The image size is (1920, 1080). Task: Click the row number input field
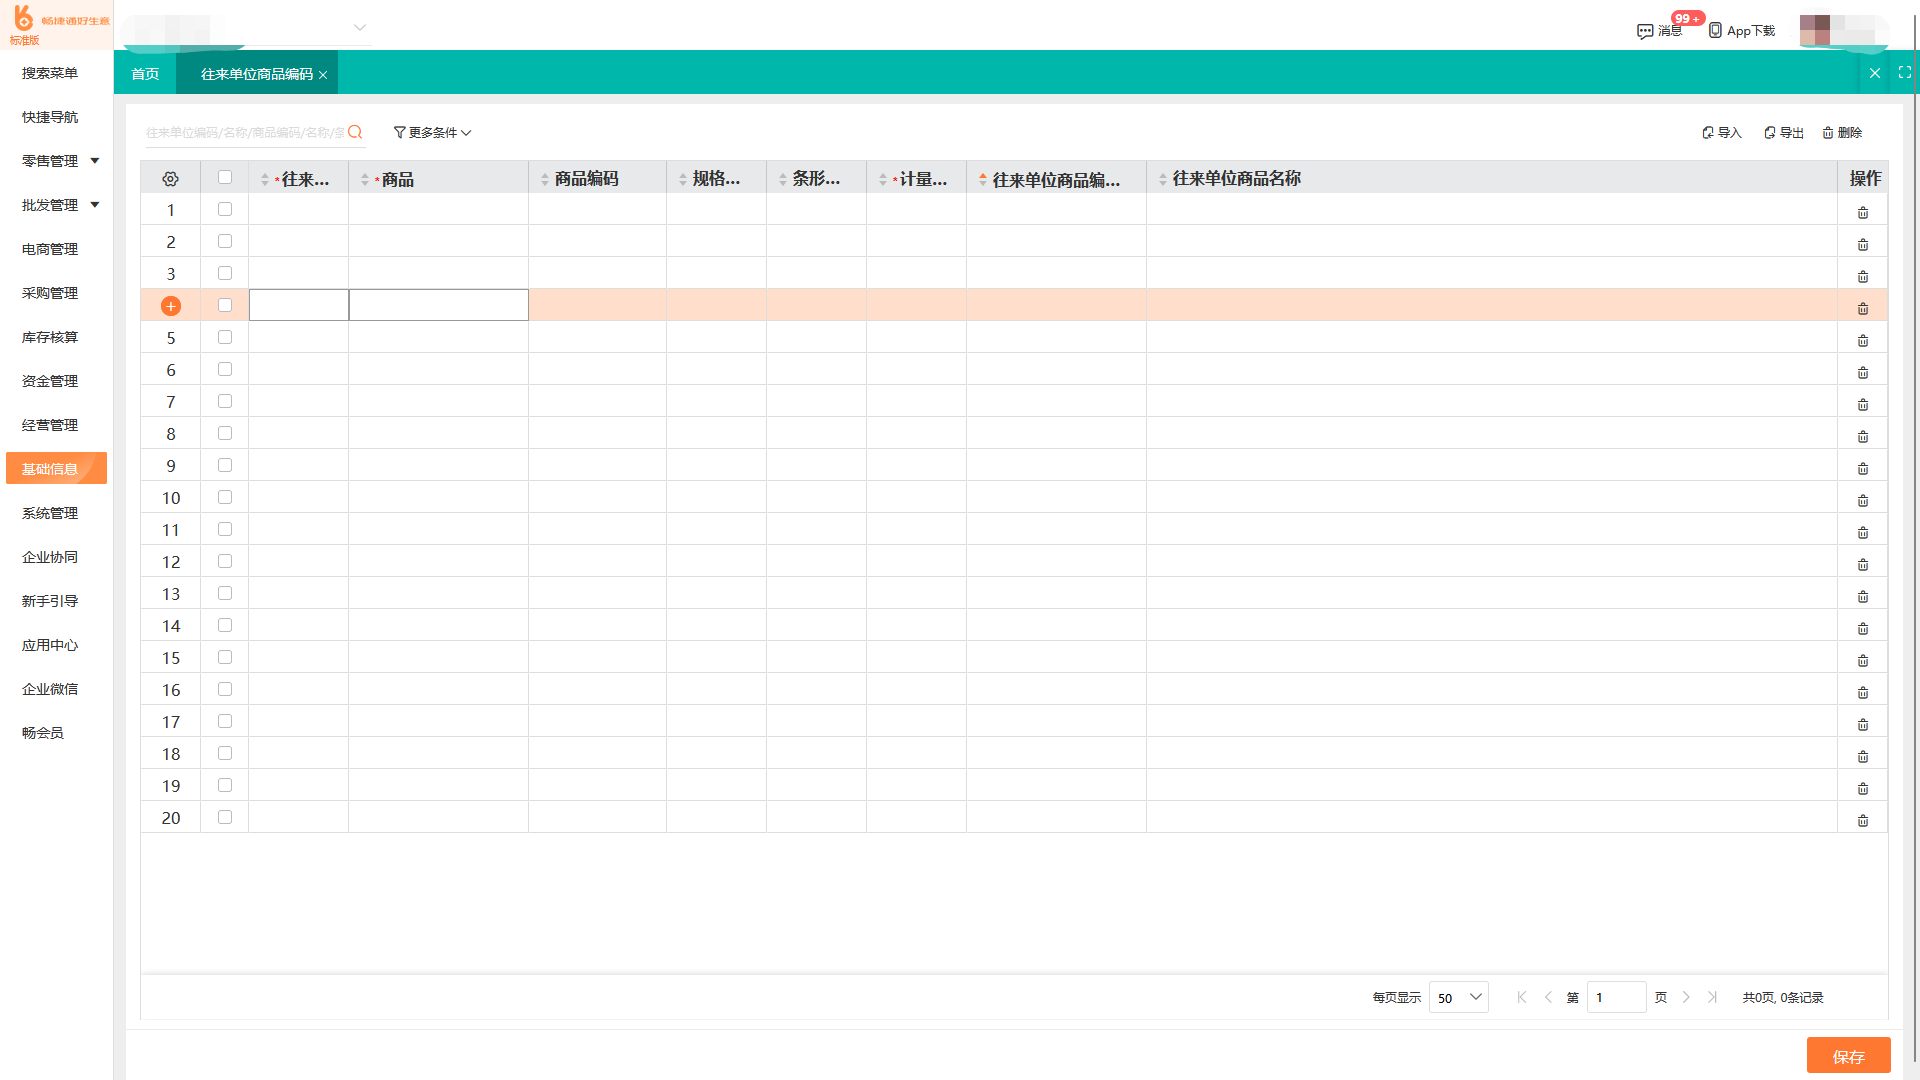pyautogui.click(x=1615, y=997)
